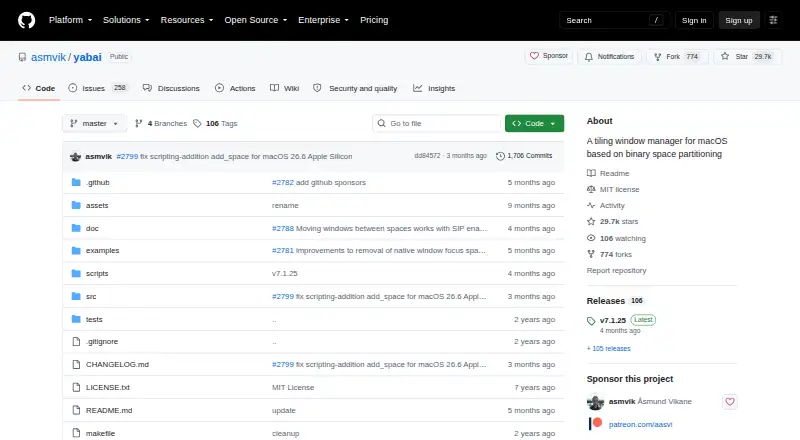Click the tag icon beside 106 Tags
This screenshot has height=440, width=800.
[x=197, y=124]
